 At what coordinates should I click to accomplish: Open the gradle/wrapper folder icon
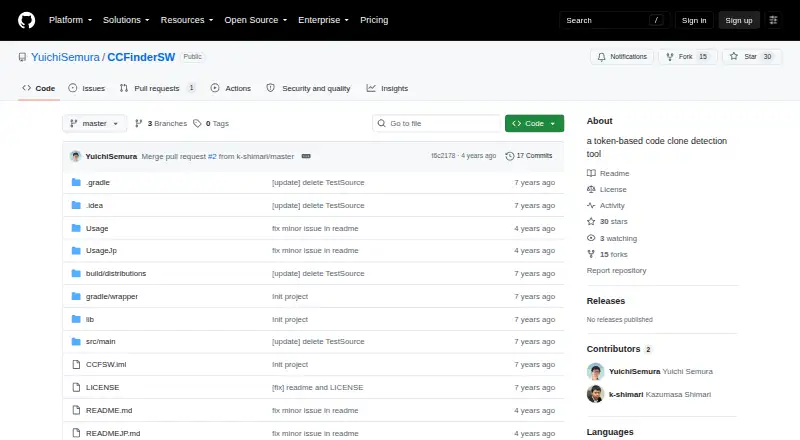(x=76, y=296)
